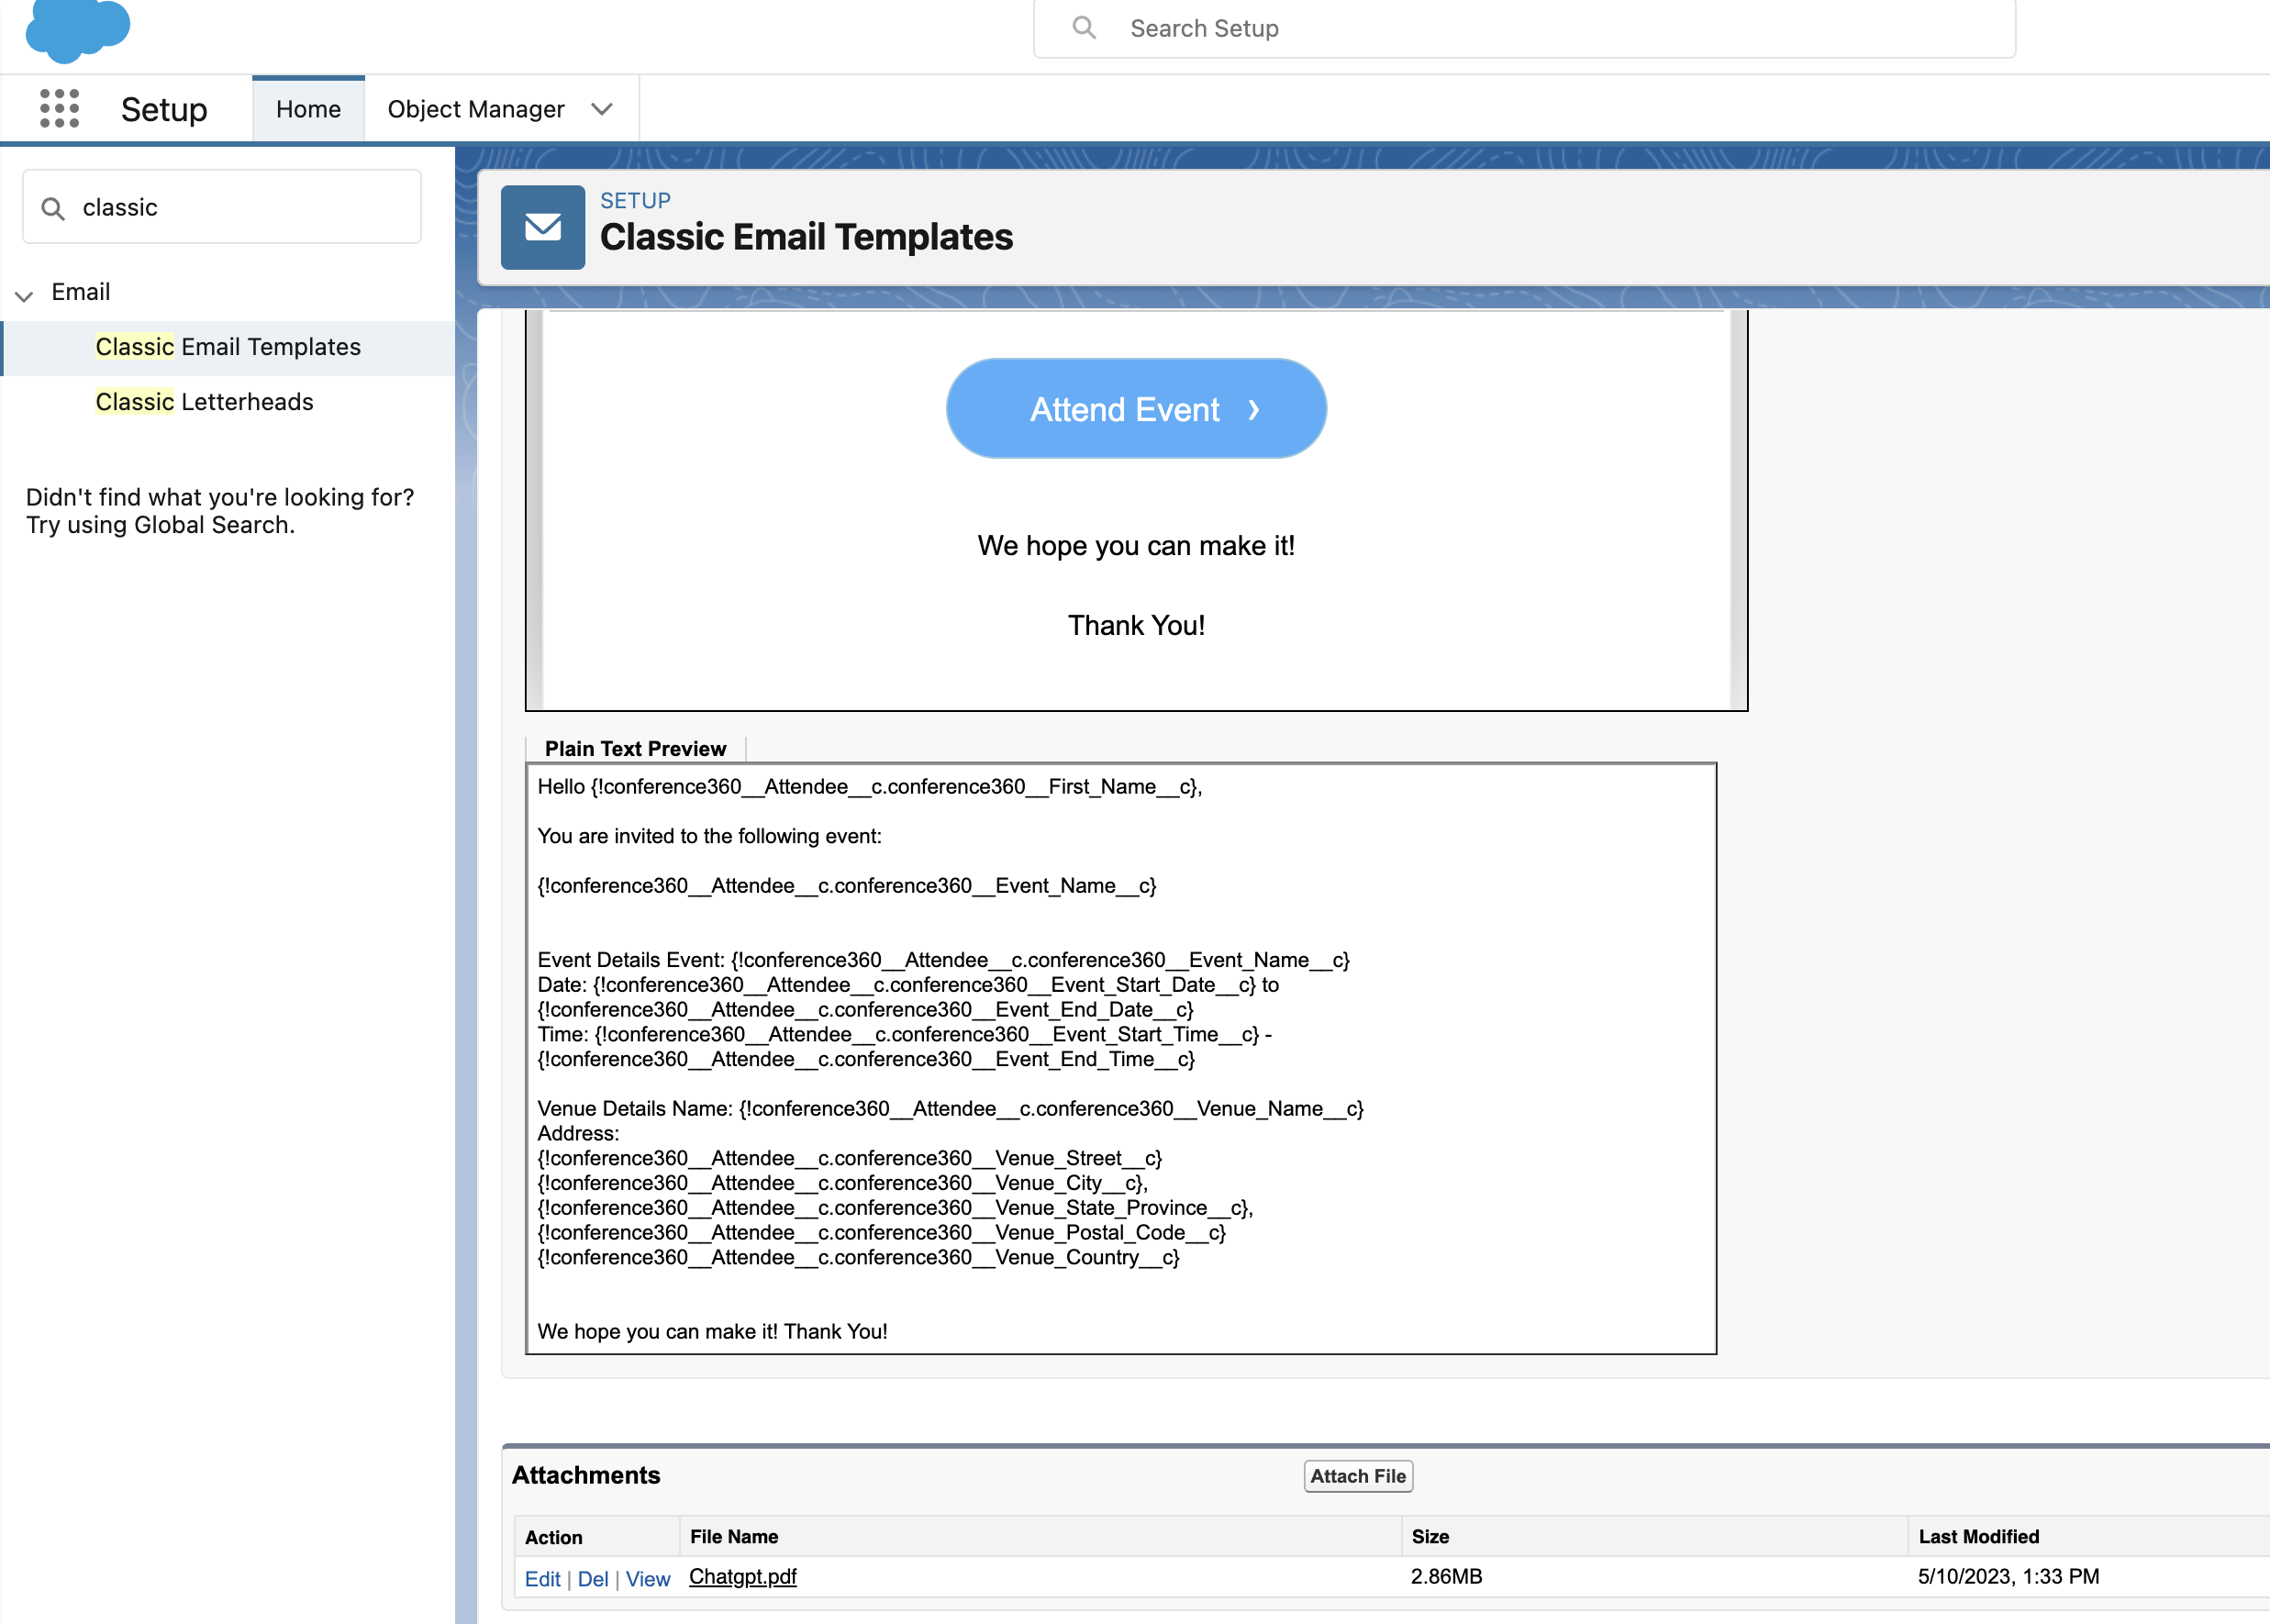
Task: Open the Chatgpt.pdf file link
Action: [742, 1577]
